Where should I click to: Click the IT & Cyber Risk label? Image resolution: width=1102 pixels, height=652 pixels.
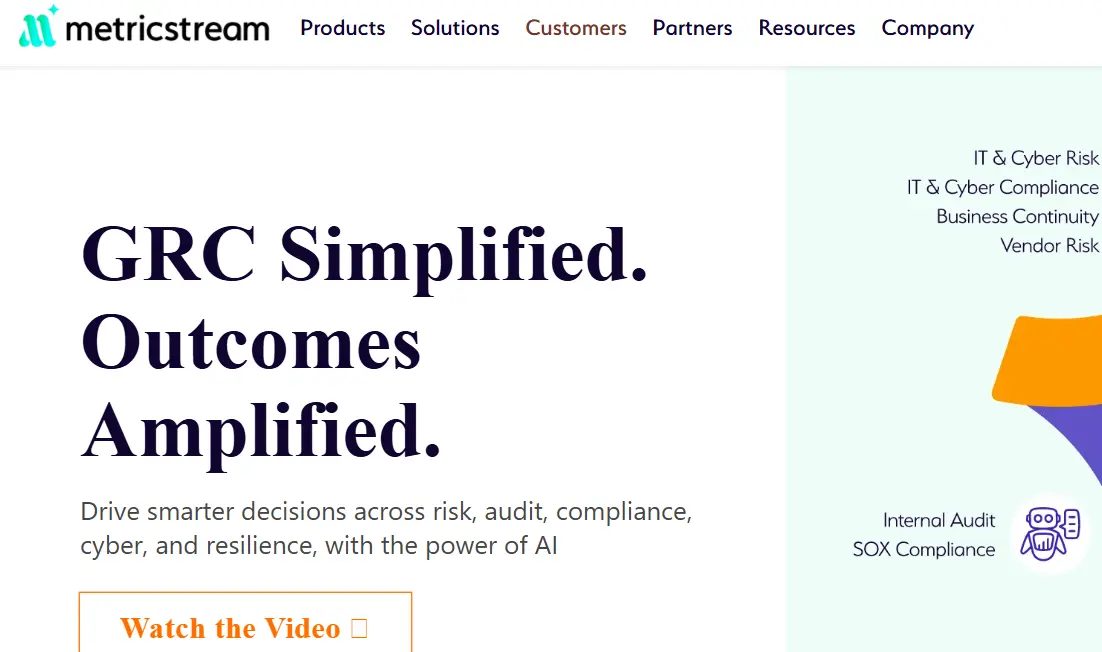pos(1035,158)
